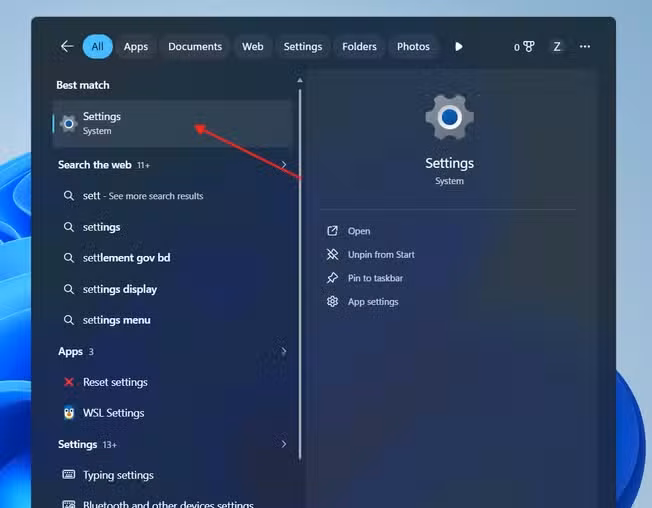Click the keyboard icon for Typing settings
The height and width of the screenshot is (508, 652).
69,474
